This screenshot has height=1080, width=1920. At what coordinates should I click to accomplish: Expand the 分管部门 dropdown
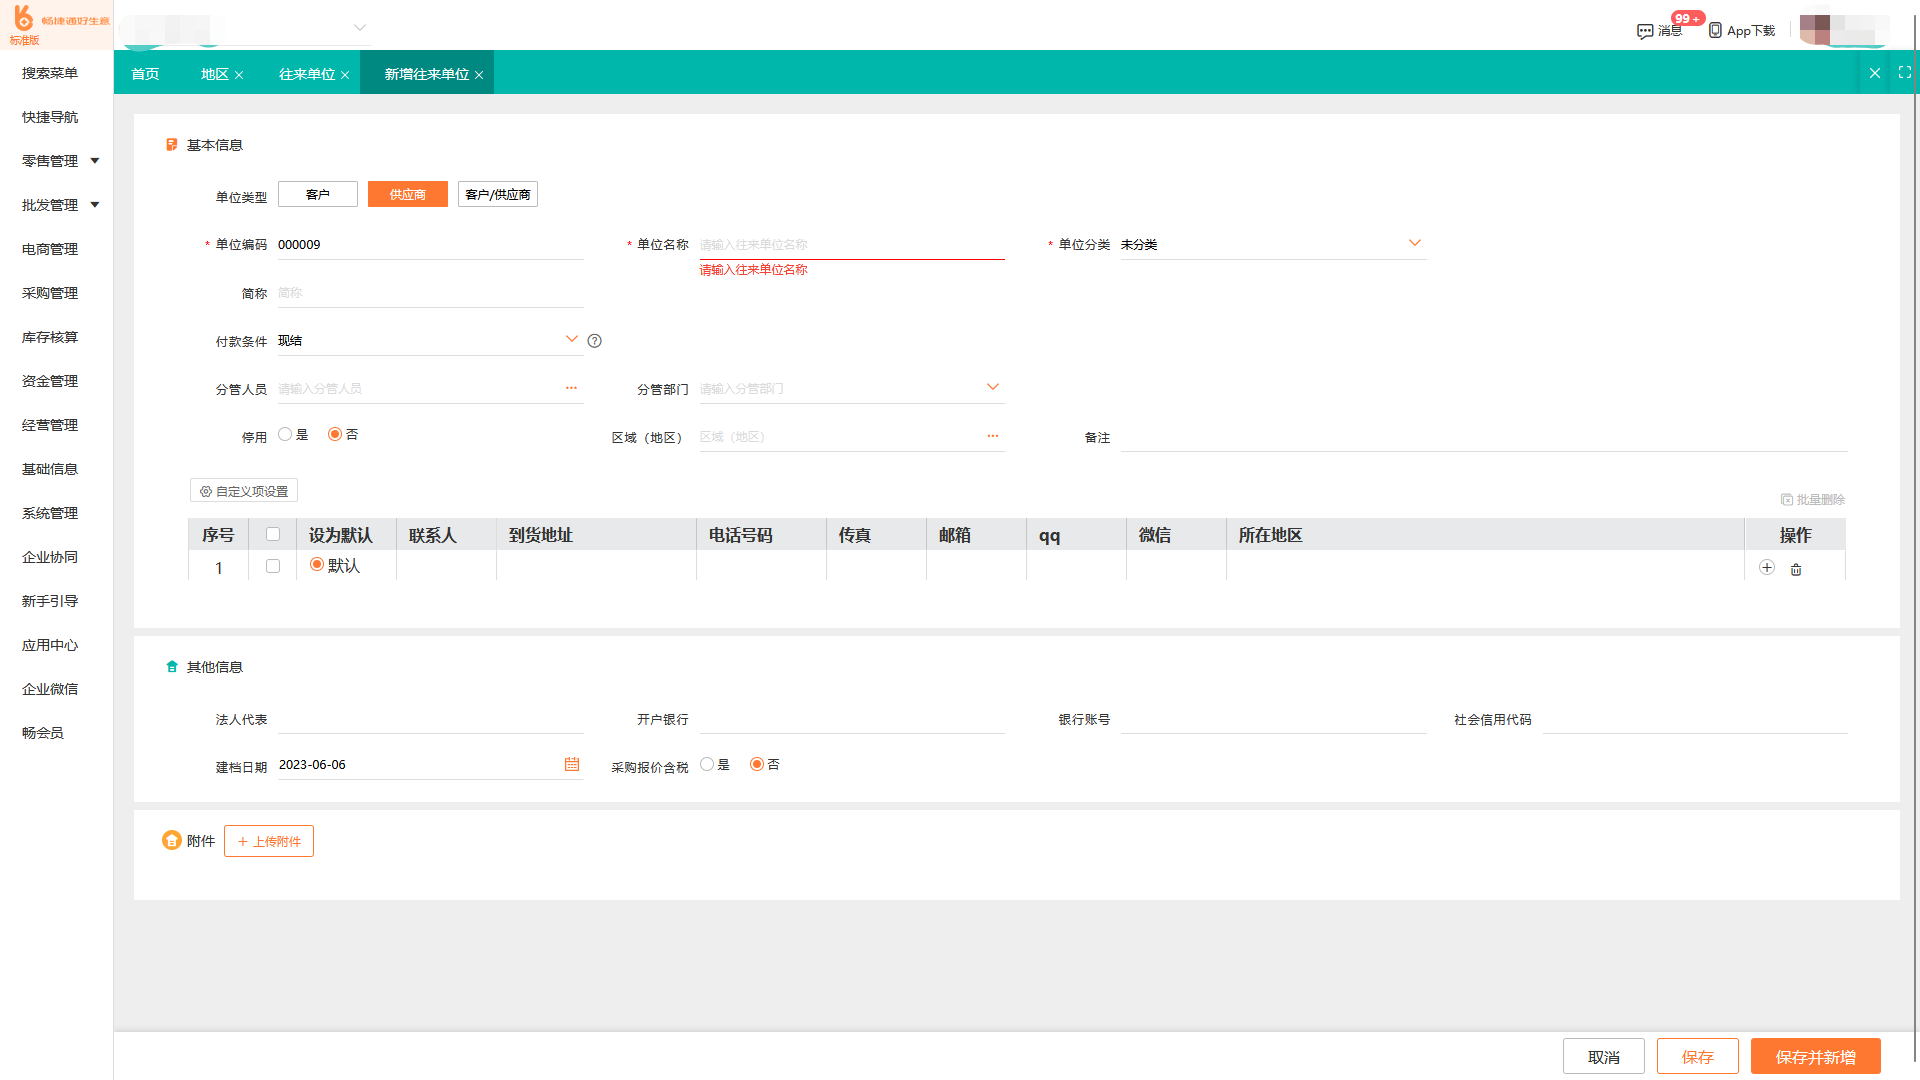point(992,388)
